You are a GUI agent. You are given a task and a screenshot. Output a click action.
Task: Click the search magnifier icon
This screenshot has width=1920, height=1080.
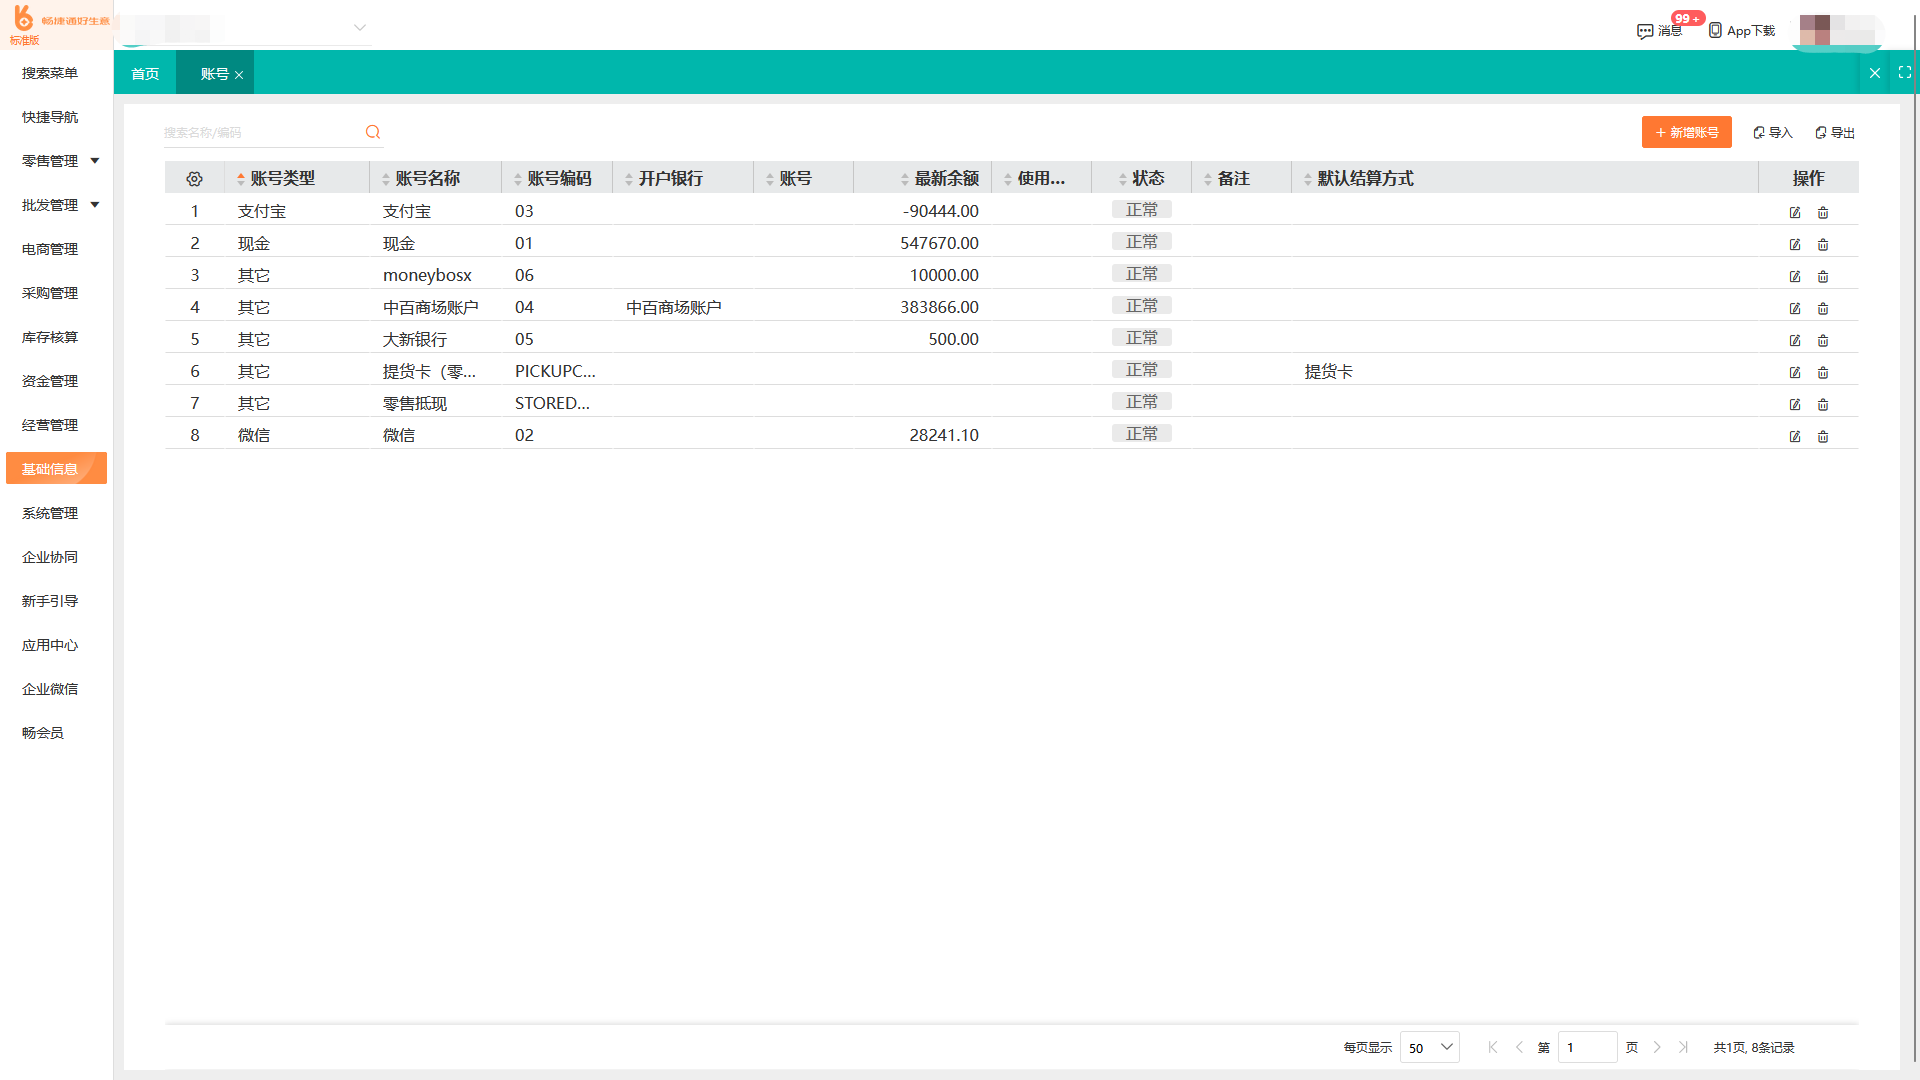pyautogui.click(x=373, y=132)
